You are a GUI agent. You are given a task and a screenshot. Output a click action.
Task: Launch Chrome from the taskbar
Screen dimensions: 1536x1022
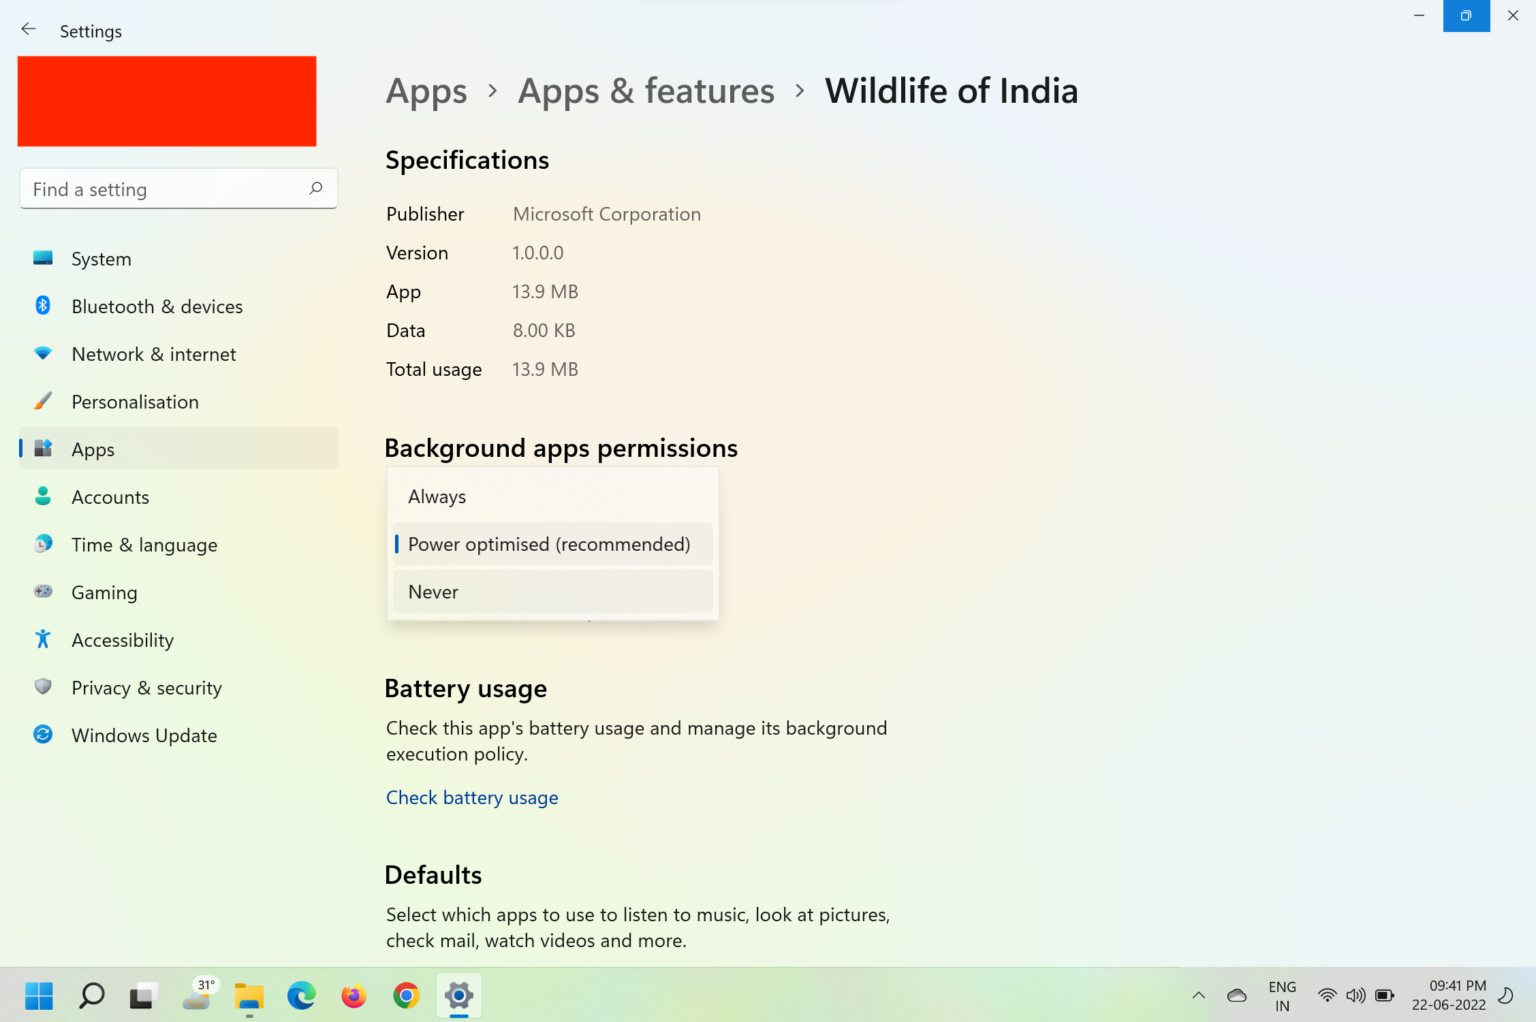[x=406, y=995]
